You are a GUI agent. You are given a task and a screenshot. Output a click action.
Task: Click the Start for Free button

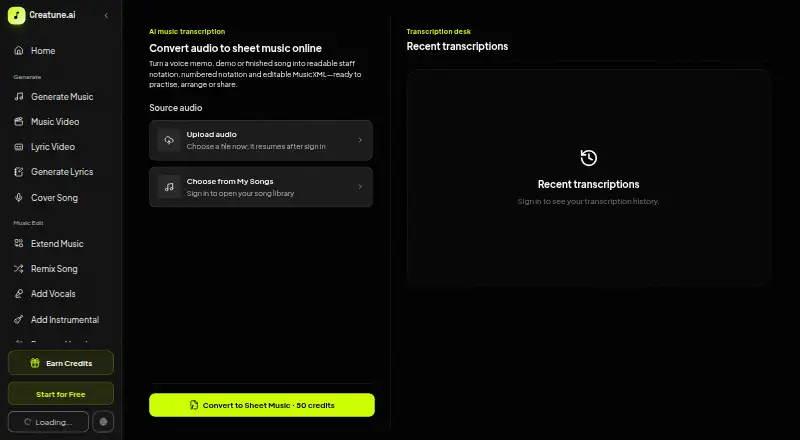61,394
